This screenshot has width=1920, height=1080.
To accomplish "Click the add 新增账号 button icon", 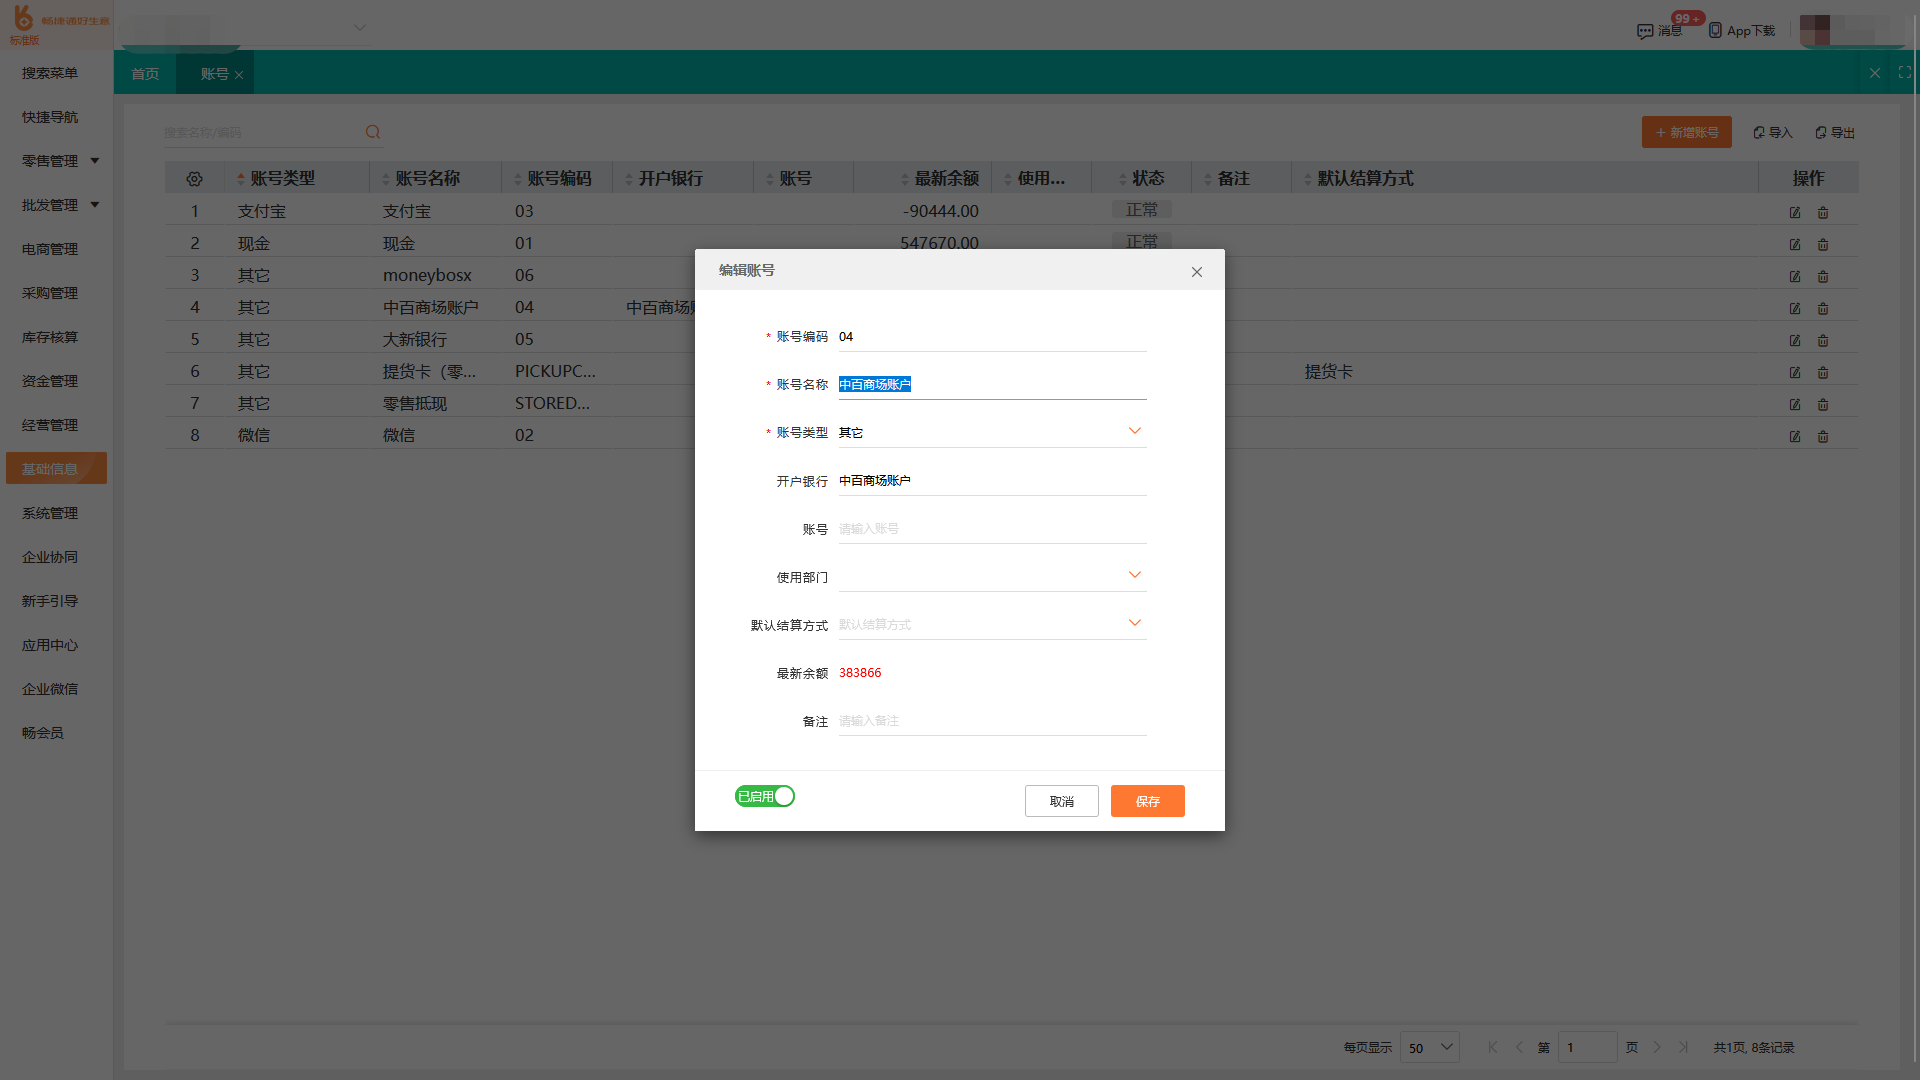I will point(1688,132).
